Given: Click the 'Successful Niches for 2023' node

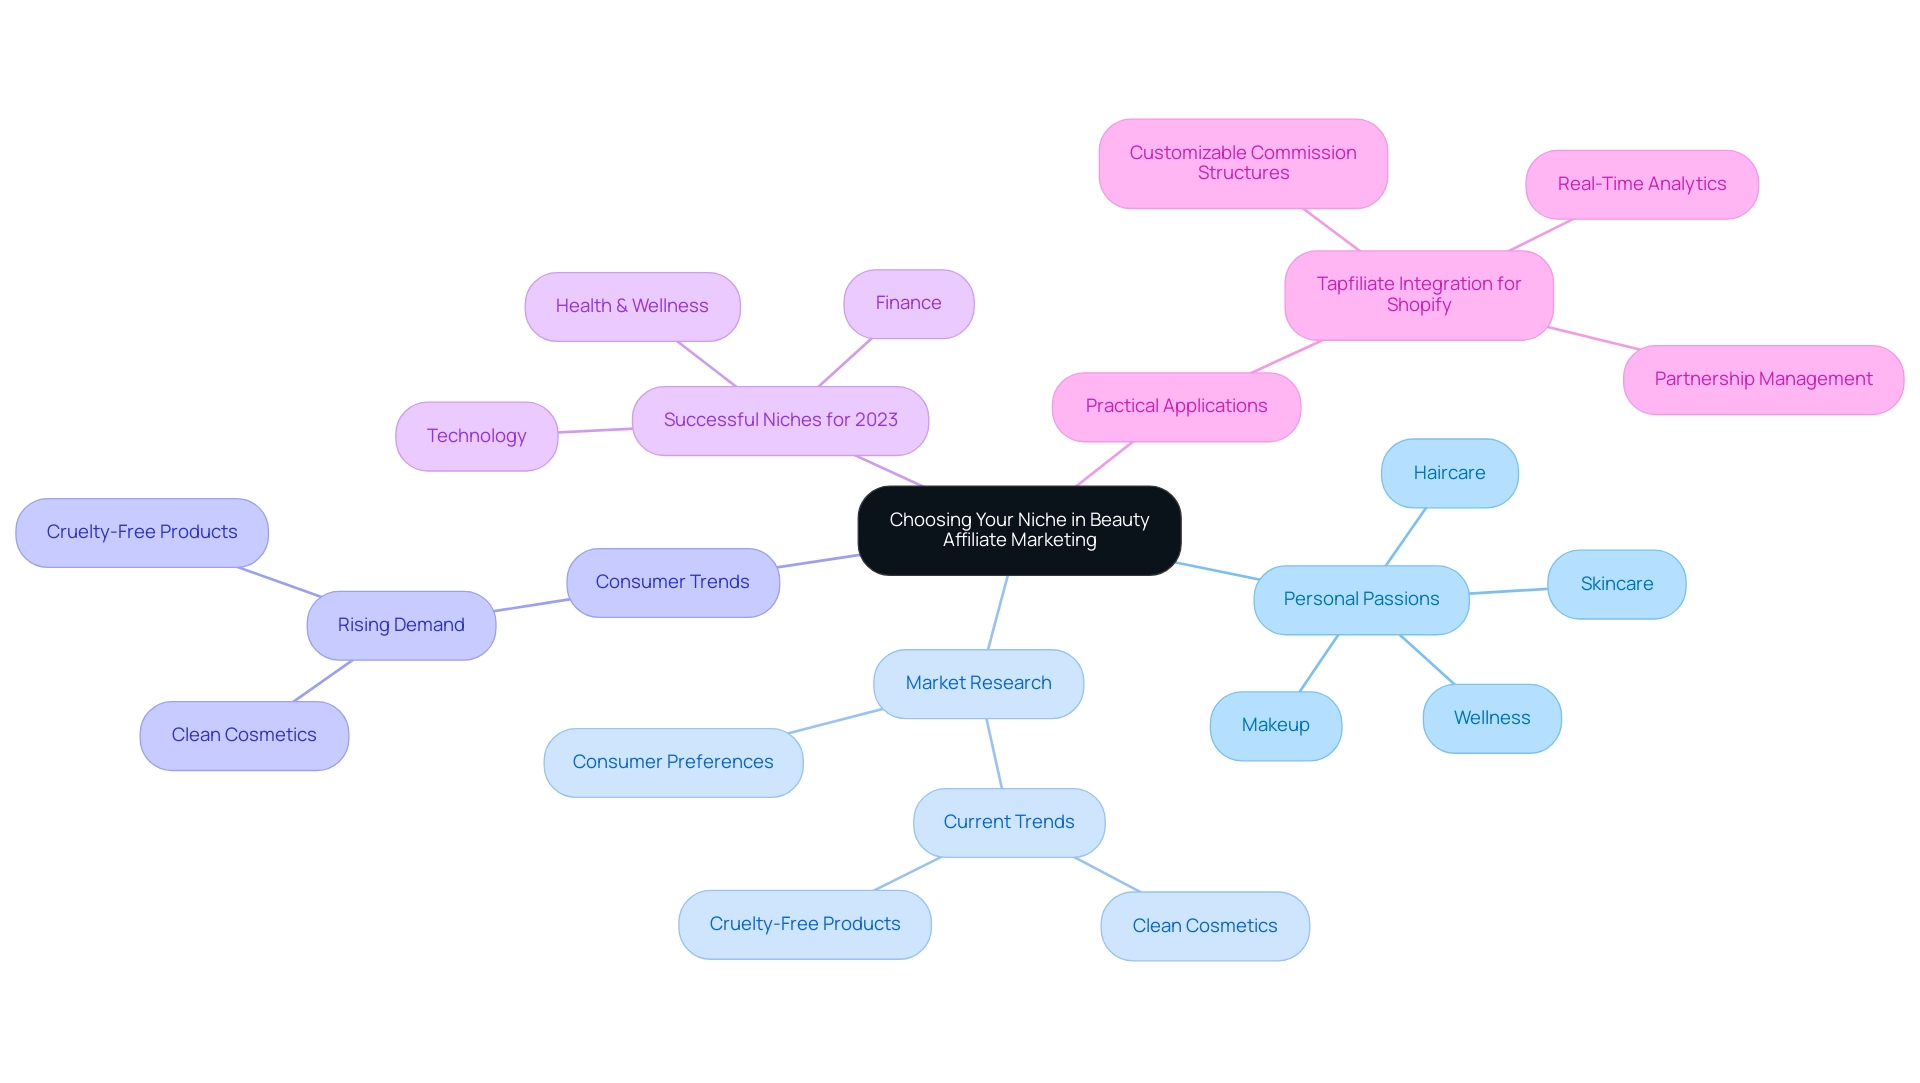Looking at the screenshot, I should point(779,418).
